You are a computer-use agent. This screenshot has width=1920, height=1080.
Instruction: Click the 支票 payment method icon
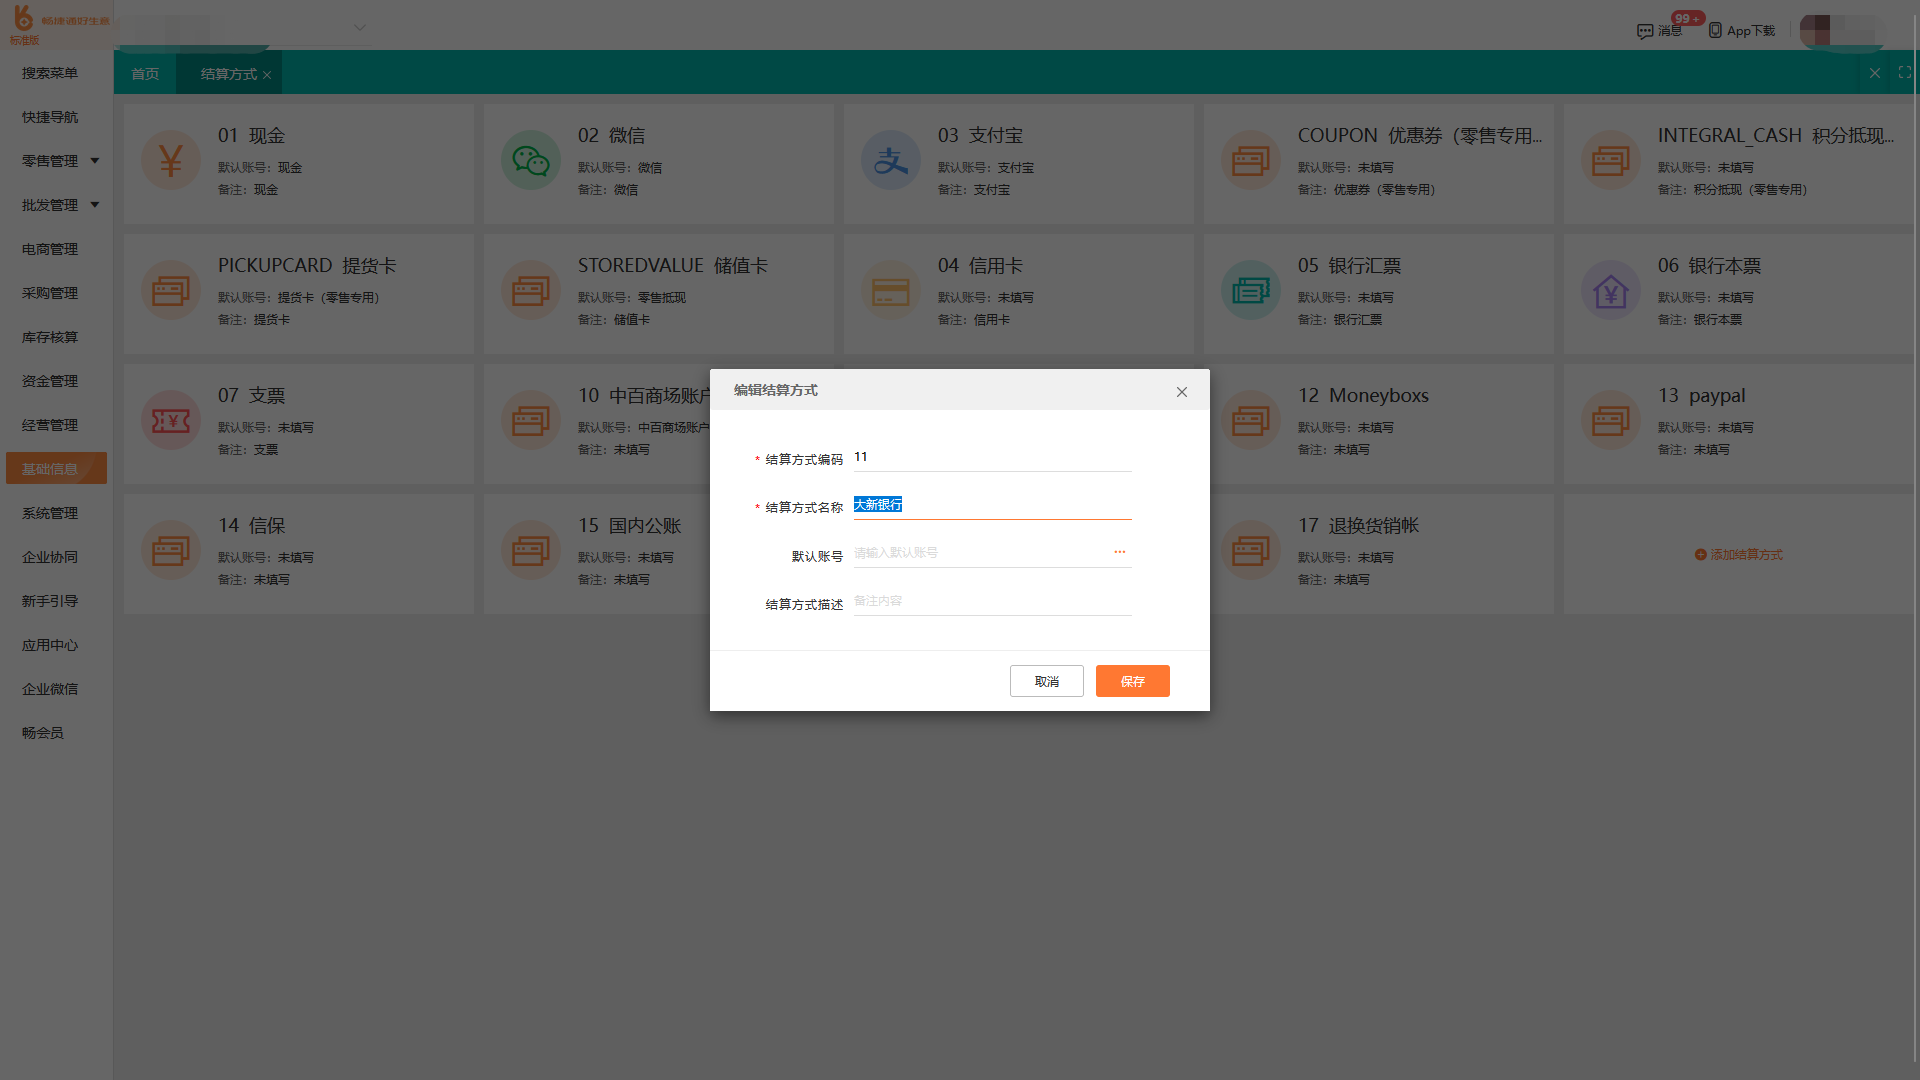coord(167,419)
